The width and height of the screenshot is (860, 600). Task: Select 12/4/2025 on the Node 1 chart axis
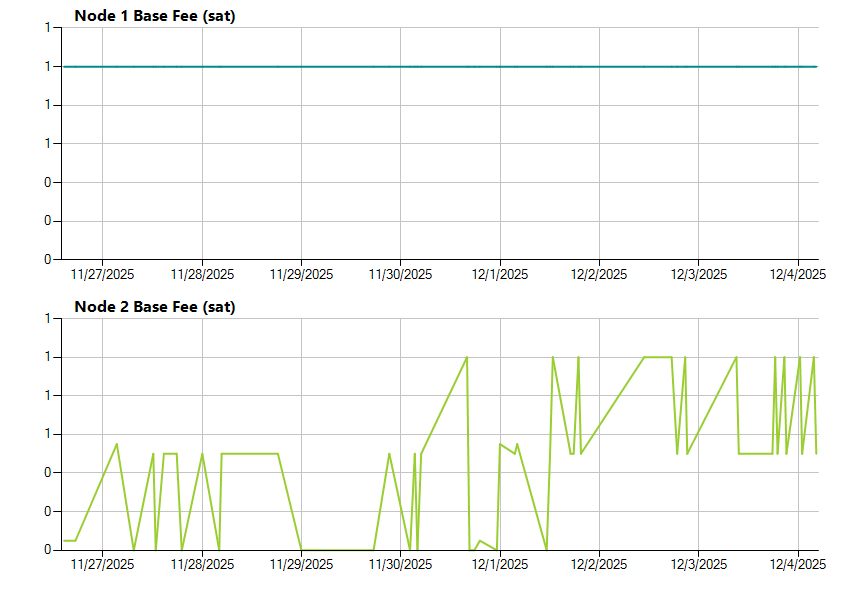797,274
